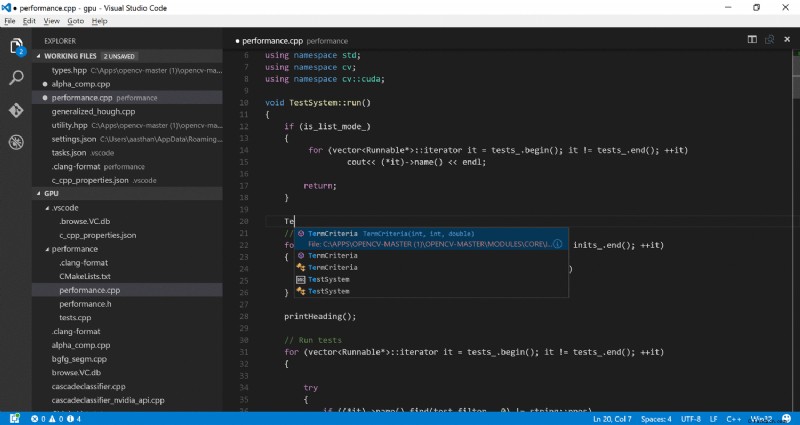Collapse the GPU folder section
The width and height of the screenshot is (800, 425).
[50, 193]
